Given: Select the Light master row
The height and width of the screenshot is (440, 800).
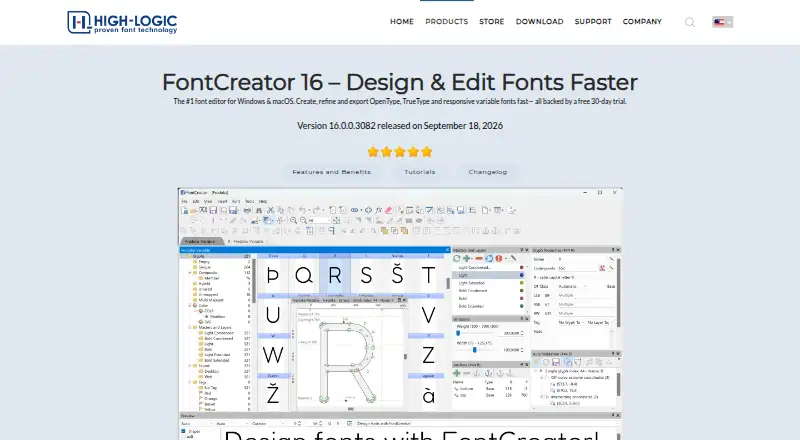Looking at the screenshot, I should coord(488,275).
